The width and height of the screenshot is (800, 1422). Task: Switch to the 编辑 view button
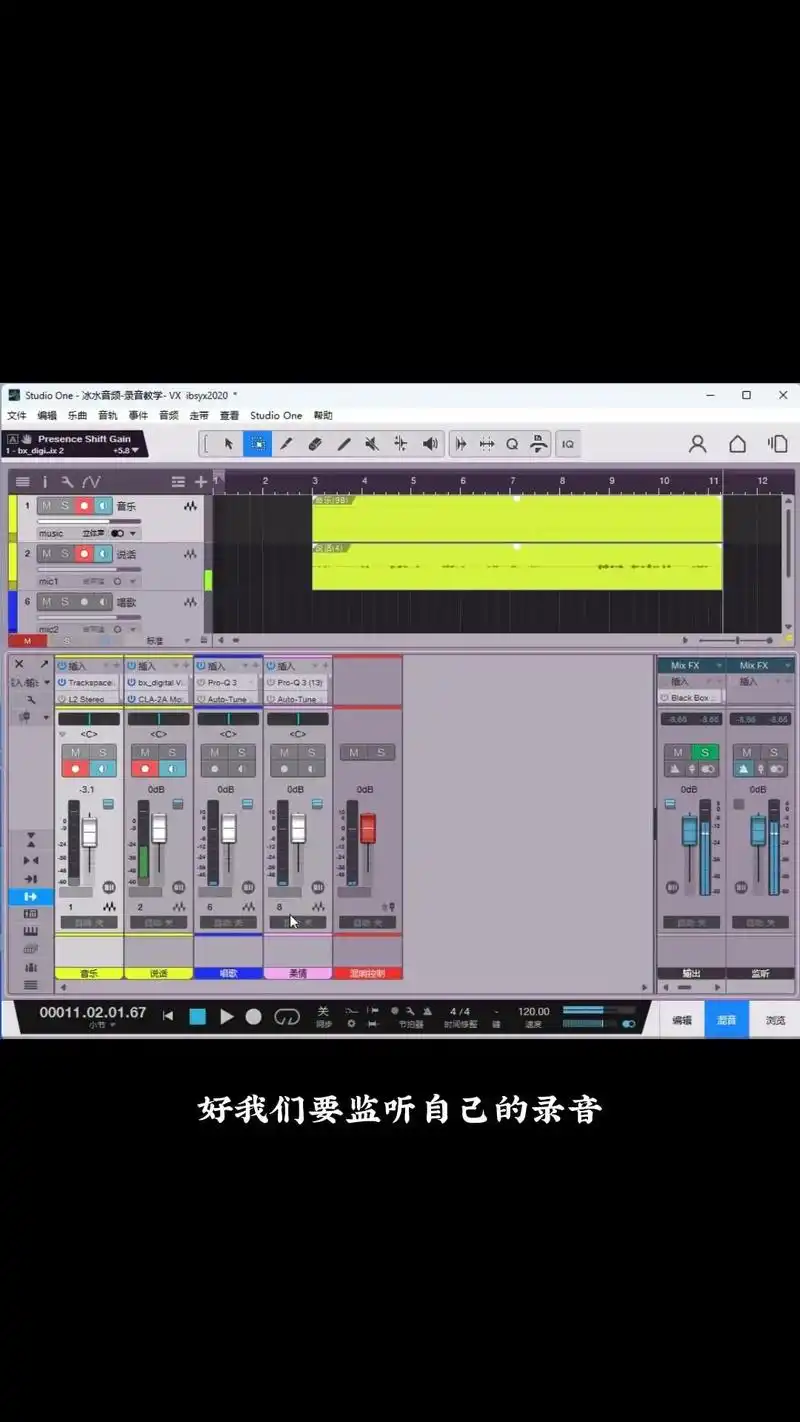point(682,1020)
